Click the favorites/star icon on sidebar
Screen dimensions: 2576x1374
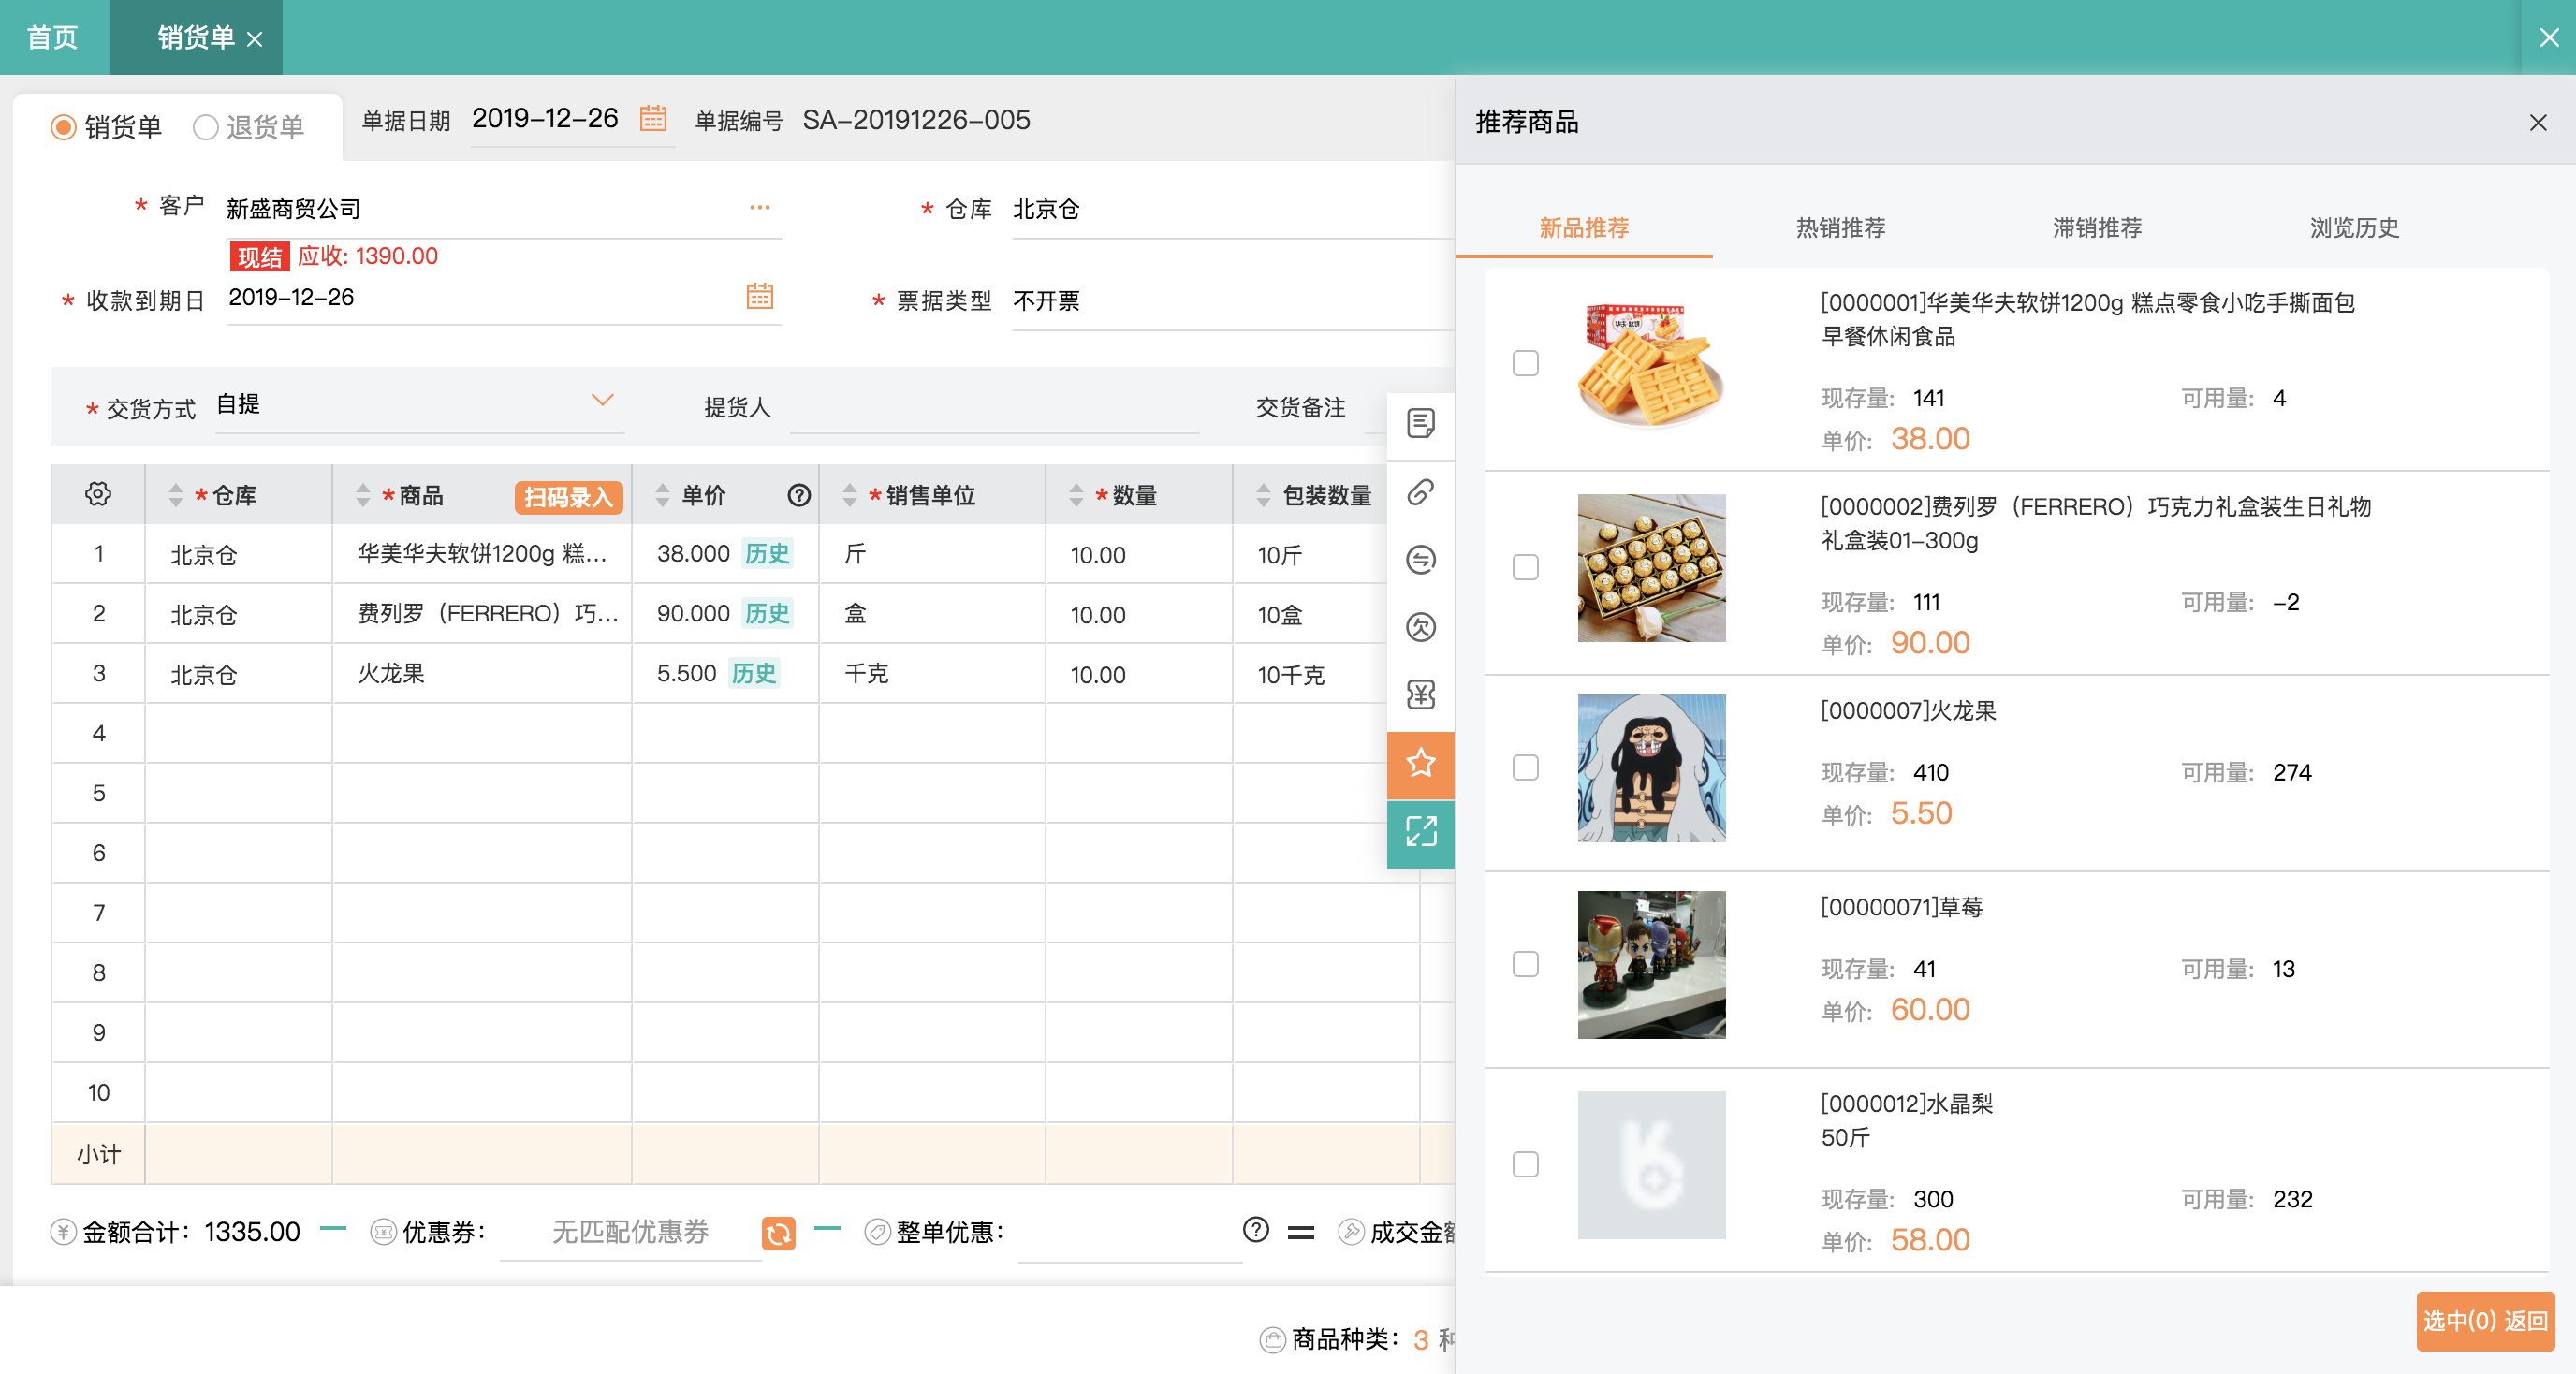coord(1423,763)
